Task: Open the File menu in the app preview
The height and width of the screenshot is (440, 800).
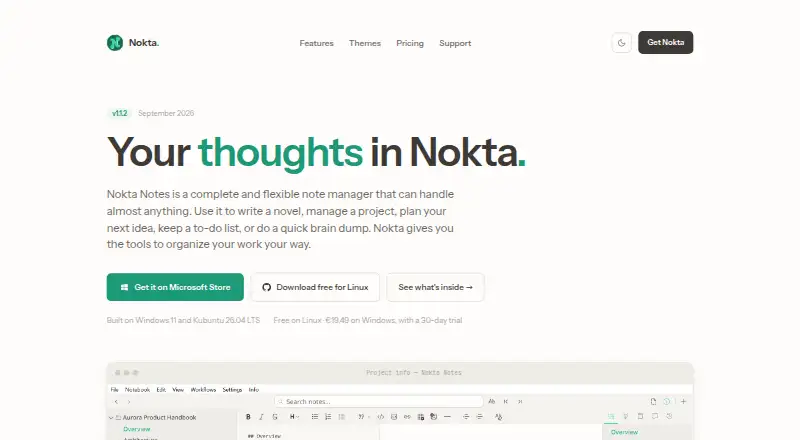Action: [x=114, y=389]
